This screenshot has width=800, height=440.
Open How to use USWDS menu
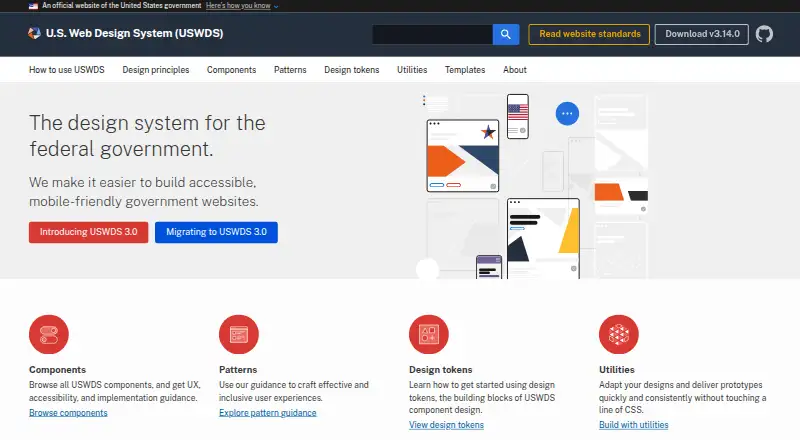pos(67,69)
